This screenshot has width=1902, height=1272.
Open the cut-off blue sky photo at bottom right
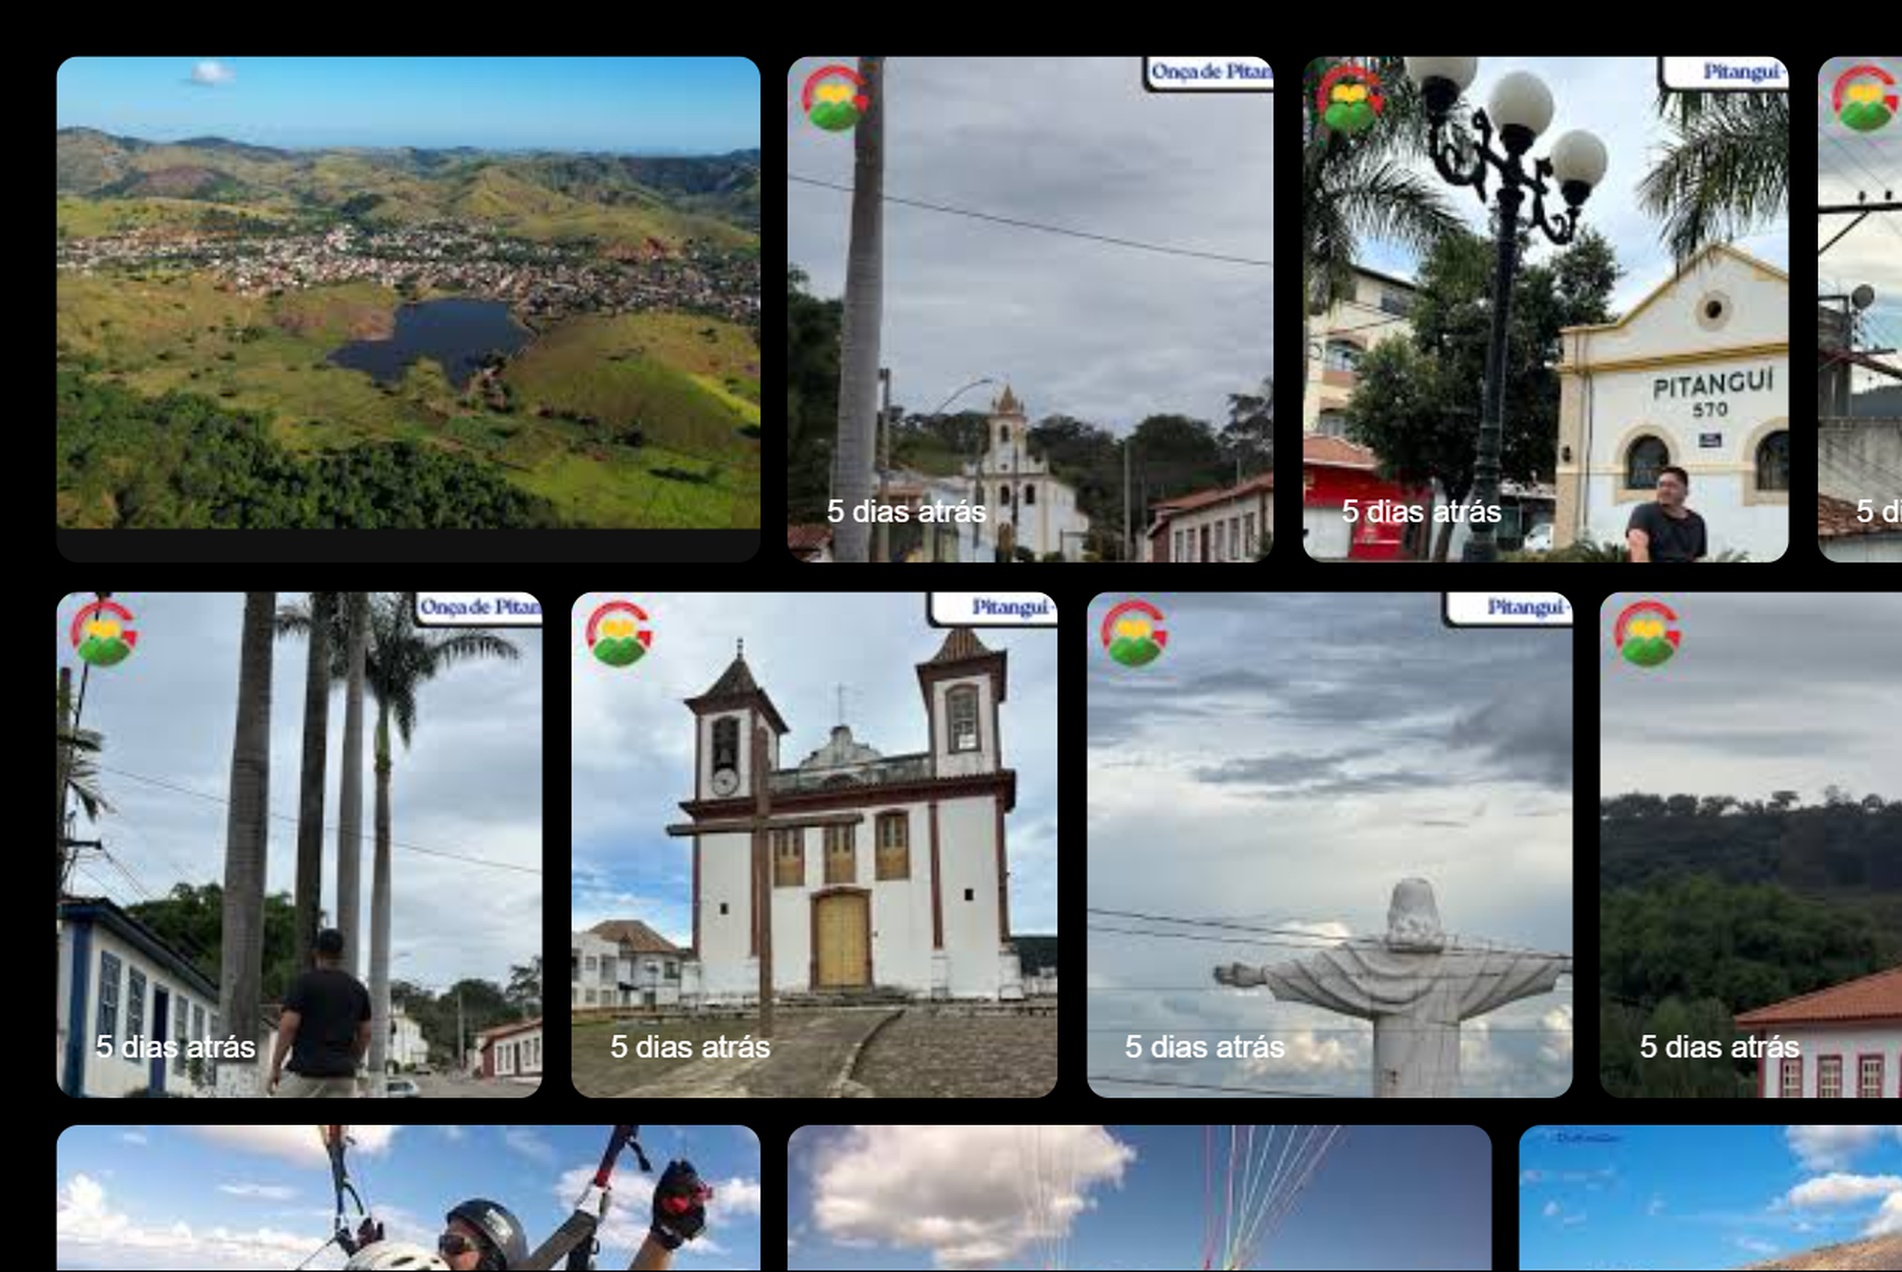(x=1710, y=1198)
